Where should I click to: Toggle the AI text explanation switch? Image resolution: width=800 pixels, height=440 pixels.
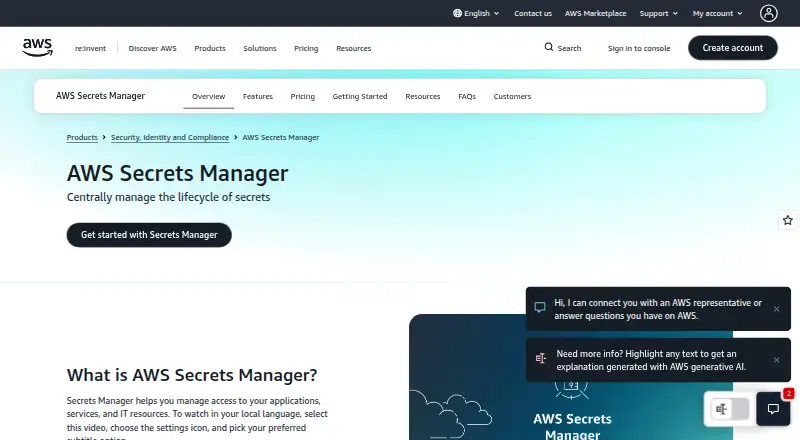730,409
